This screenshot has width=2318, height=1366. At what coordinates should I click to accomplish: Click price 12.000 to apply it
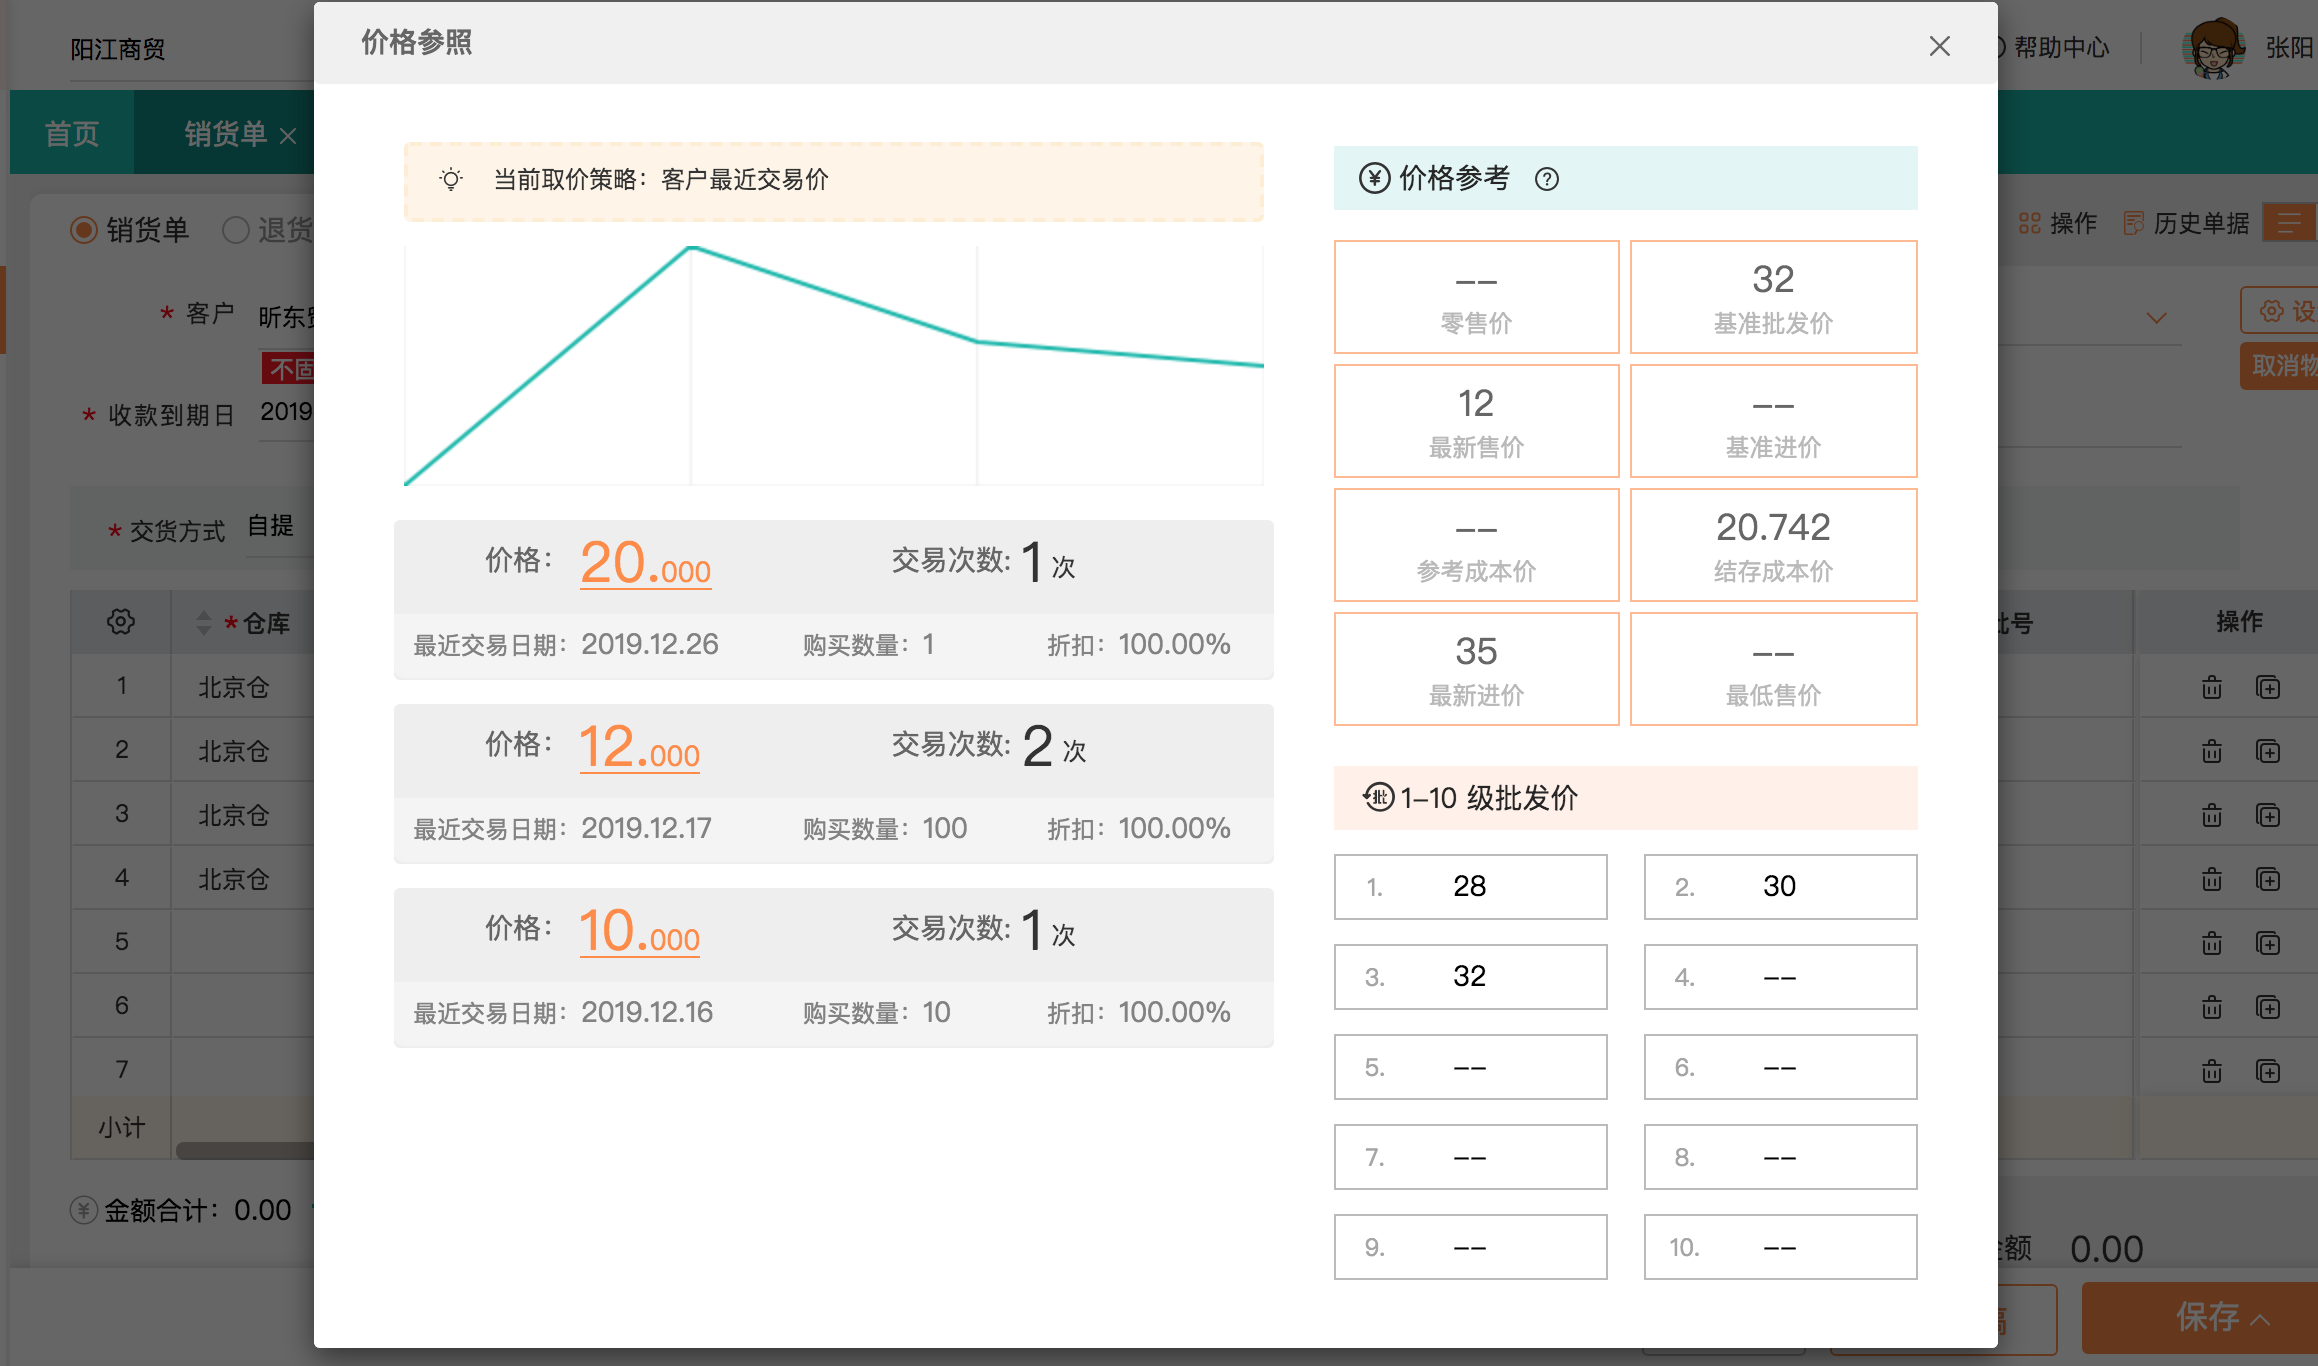pyautogui.click(x=640, y=751)
